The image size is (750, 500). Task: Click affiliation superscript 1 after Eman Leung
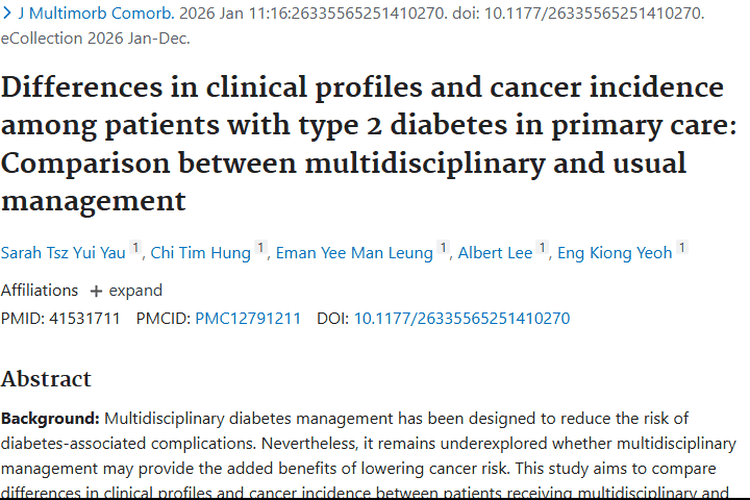click(x=443, y=248)
